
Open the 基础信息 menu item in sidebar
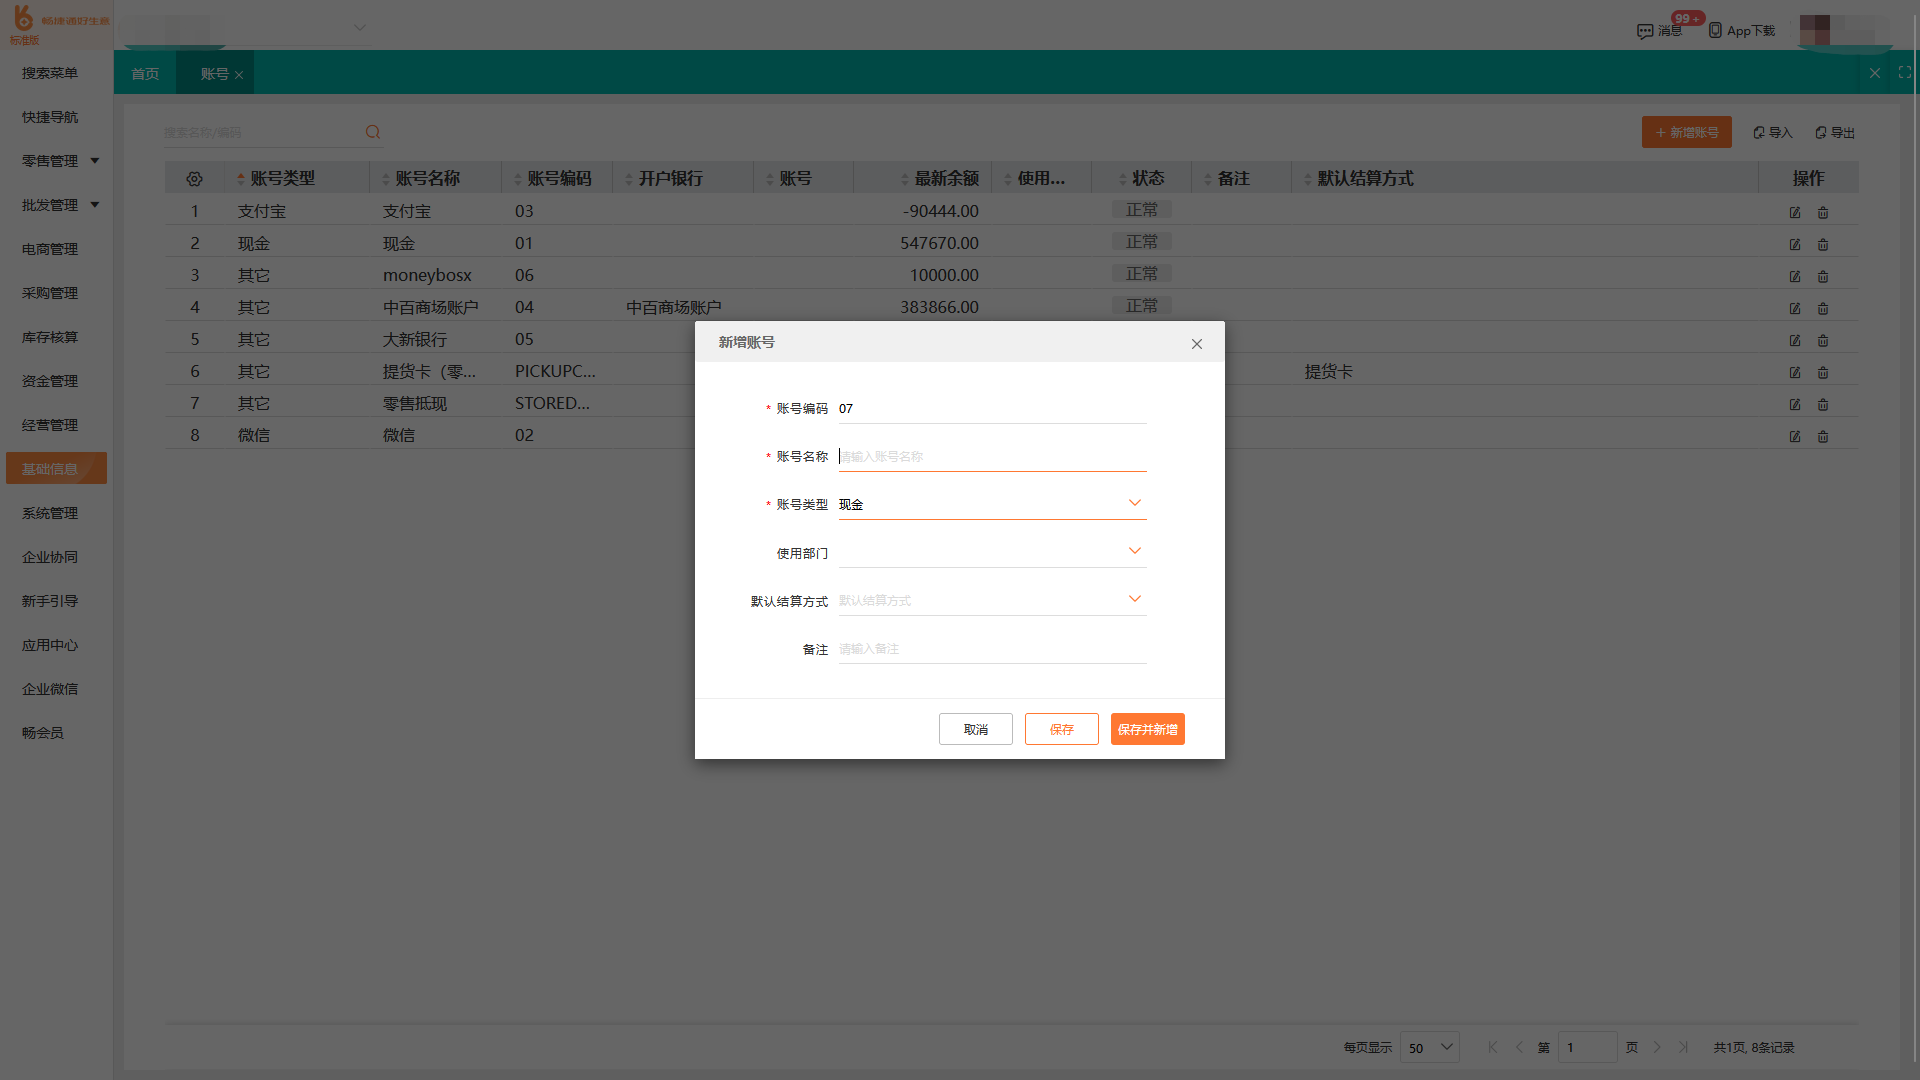[x=53, y=468]
